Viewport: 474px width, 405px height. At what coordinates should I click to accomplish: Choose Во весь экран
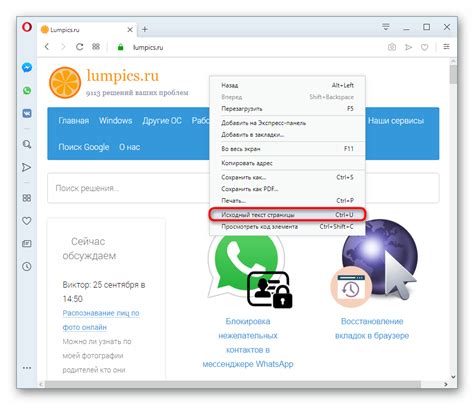pos(287,149)
